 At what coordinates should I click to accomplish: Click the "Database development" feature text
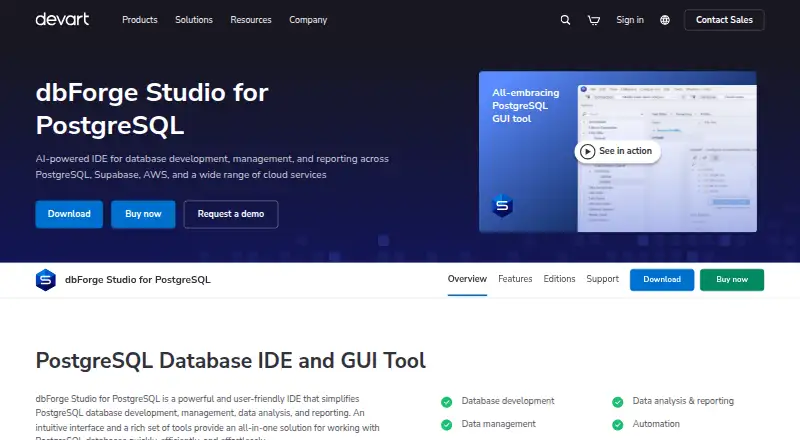coord(508,401)
